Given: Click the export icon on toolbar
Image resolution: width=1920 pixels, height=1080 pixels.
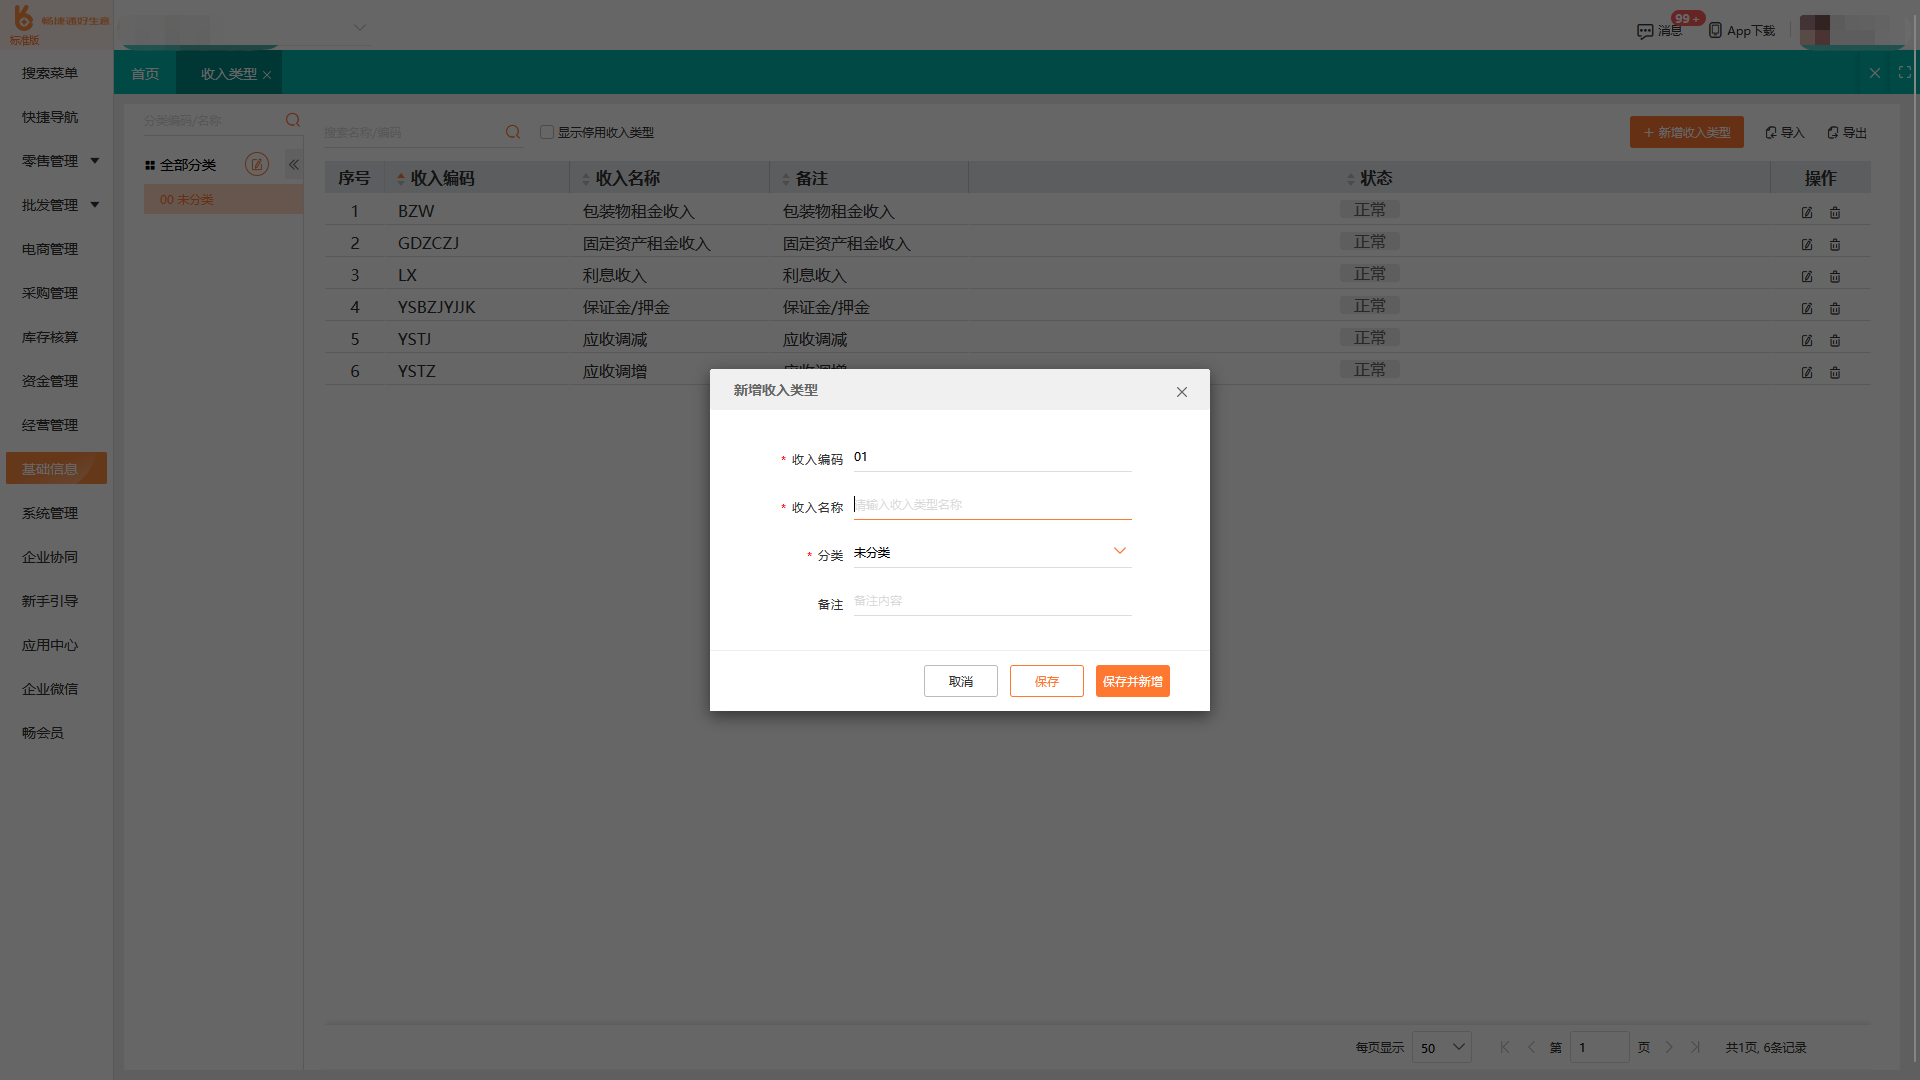Looking at the screenshot, I should click(x=1846, y=132).
